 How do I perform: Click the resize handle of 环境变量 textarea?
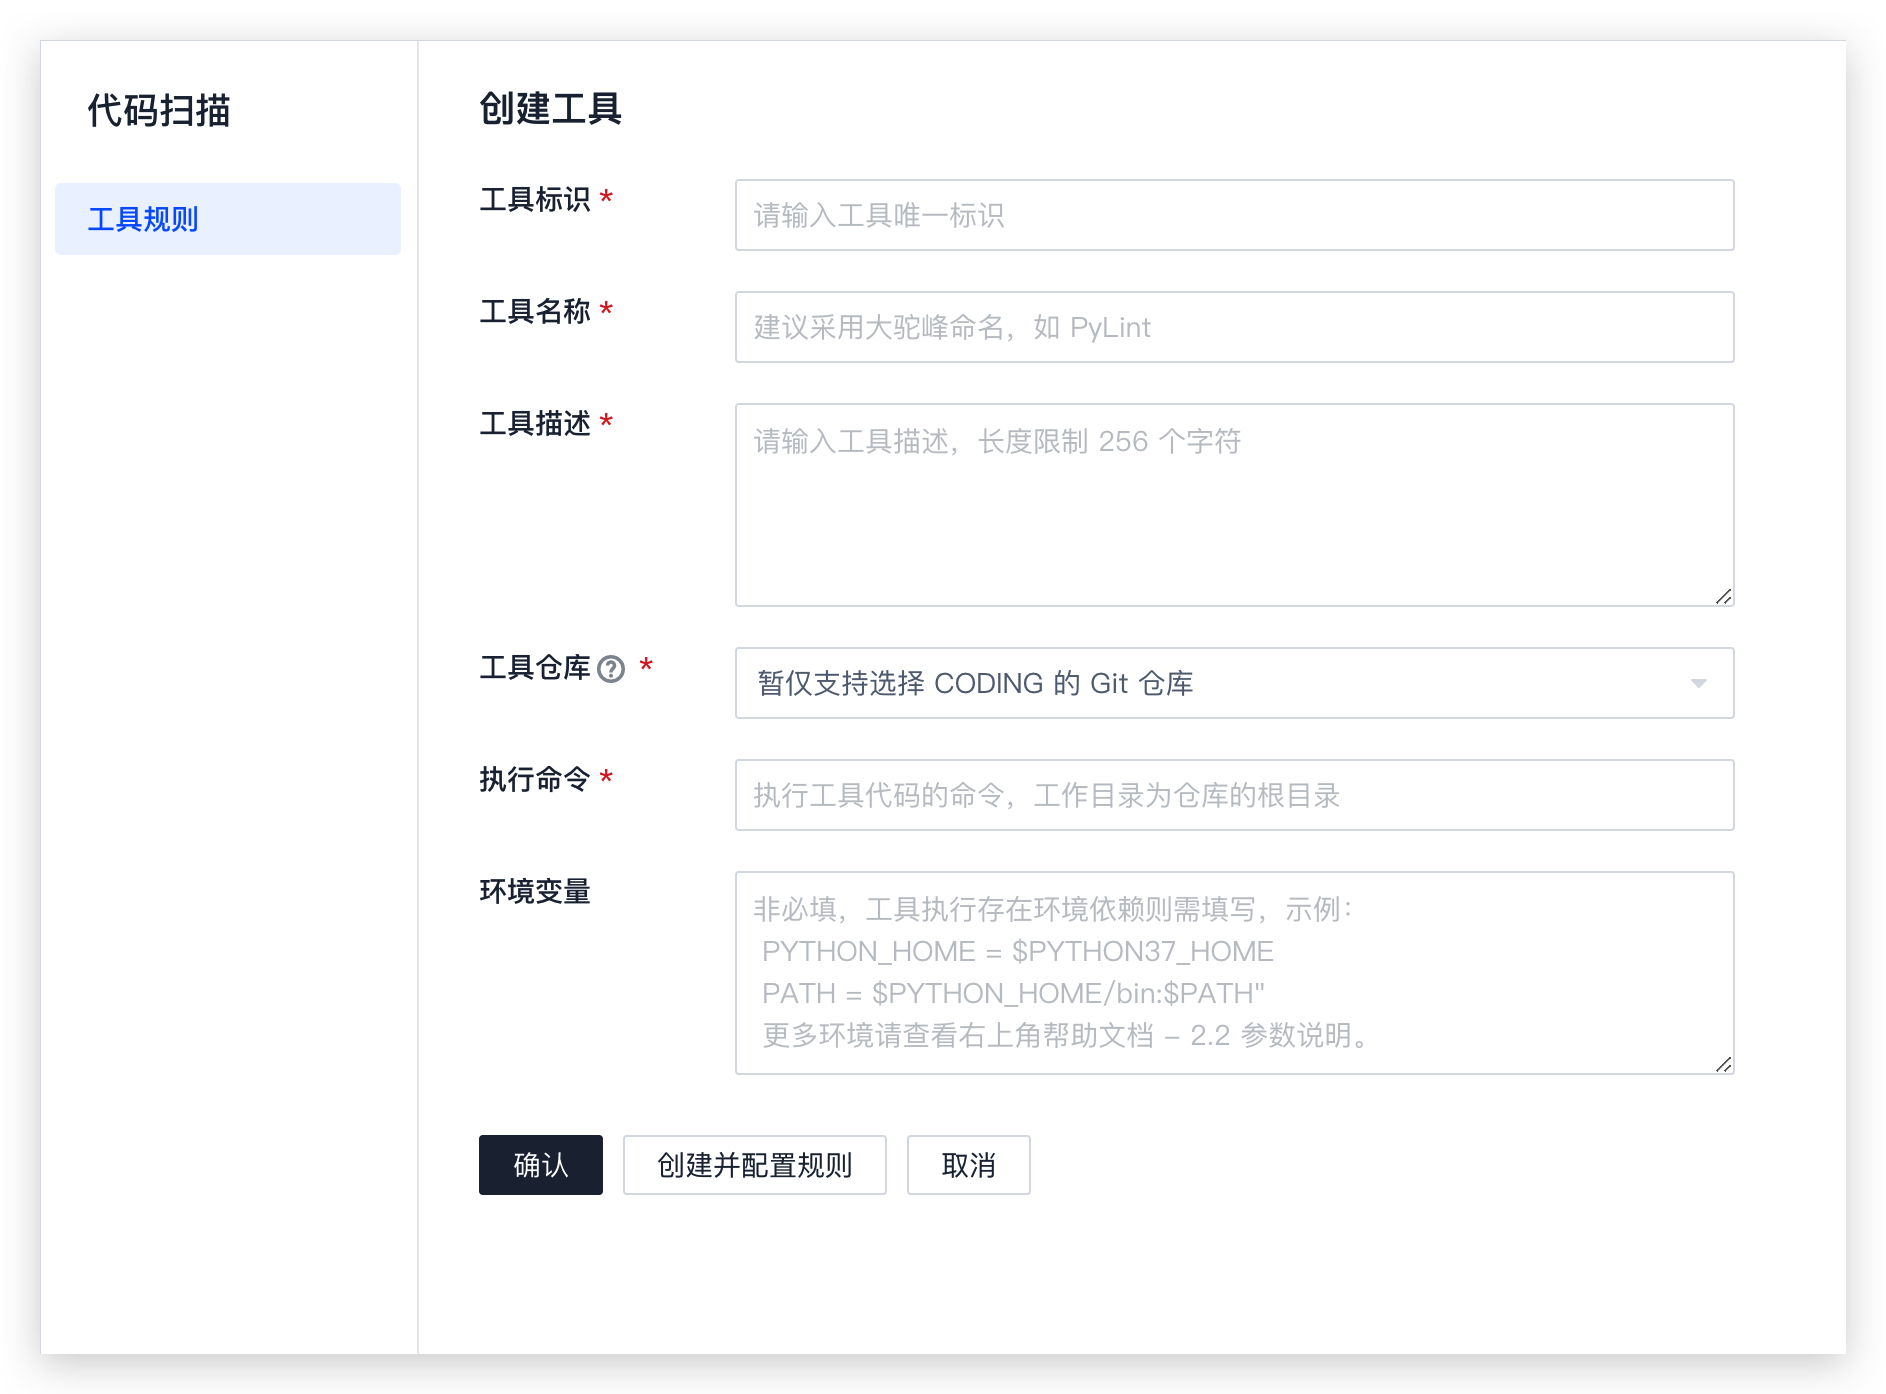pyautogui.click(x=1723, y=1064)
